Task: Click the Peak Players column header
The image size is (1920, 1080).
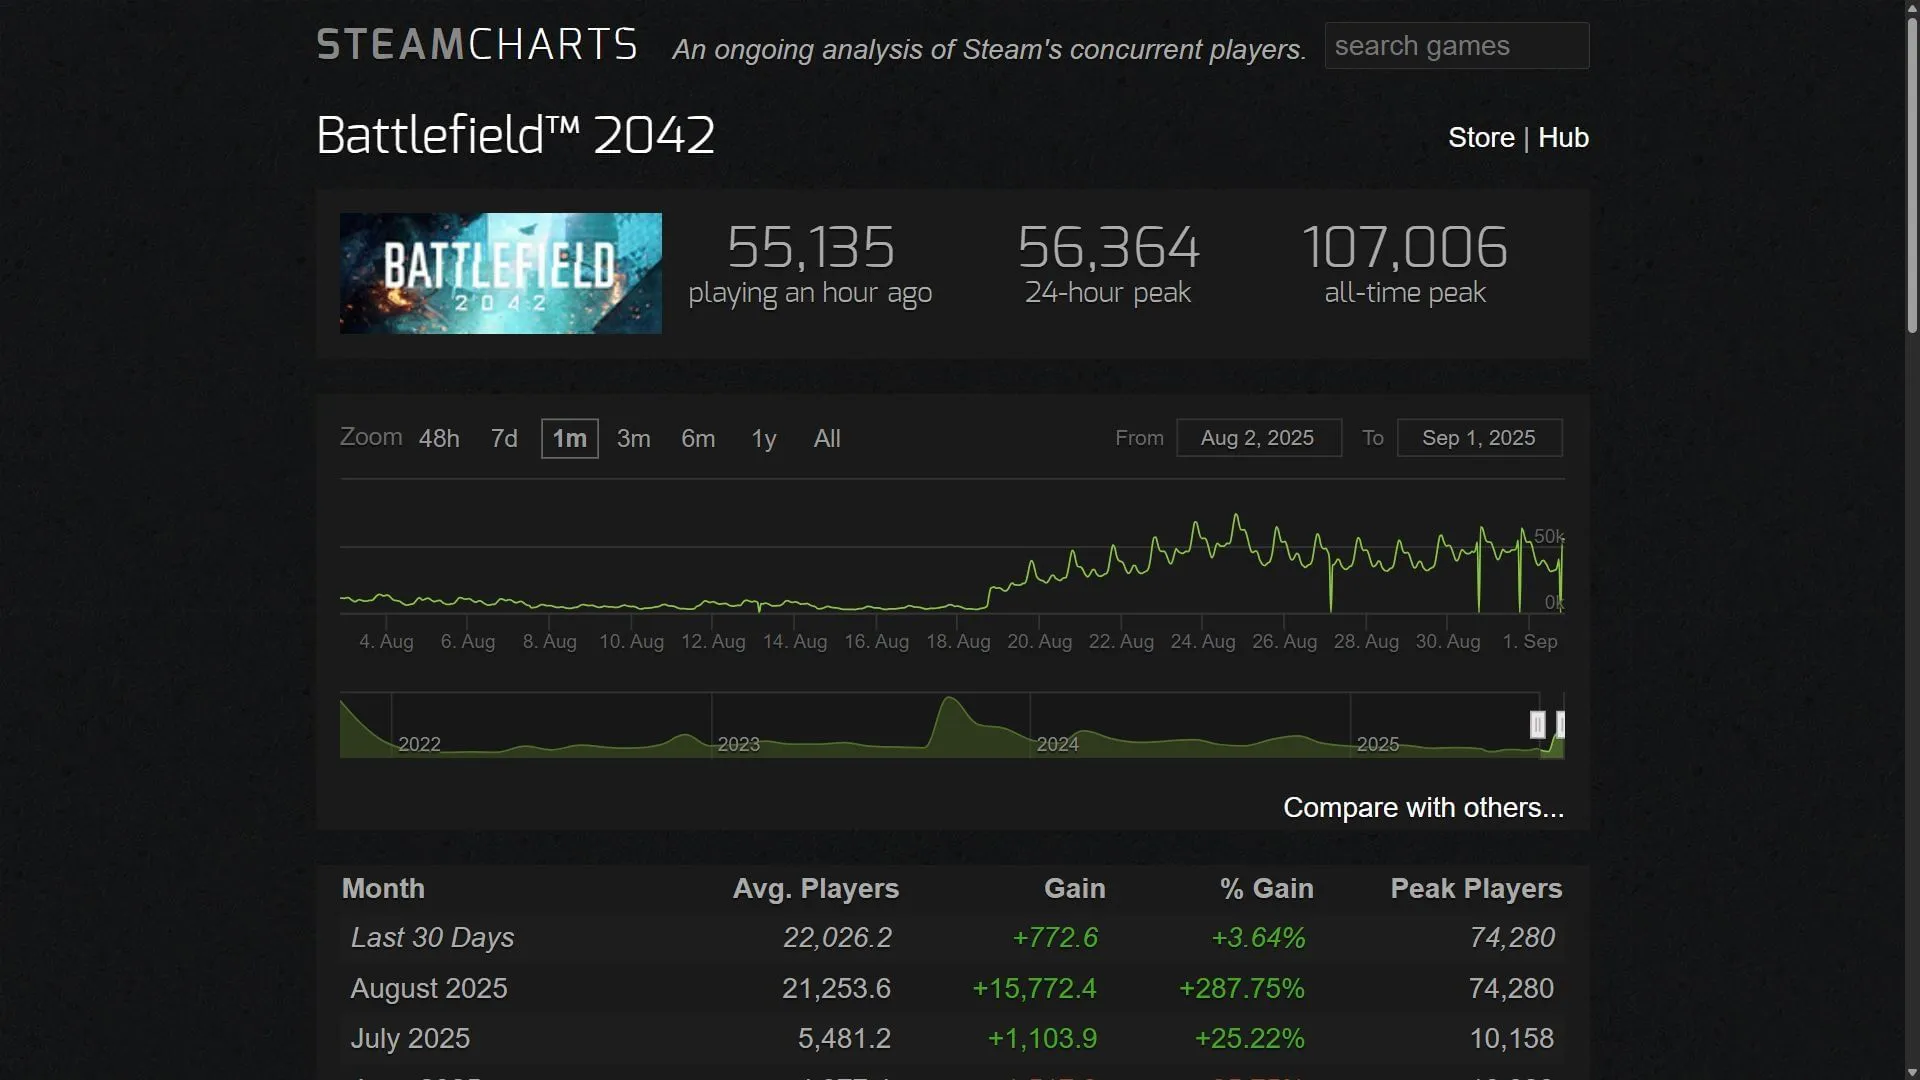Action: point(1476,889)
